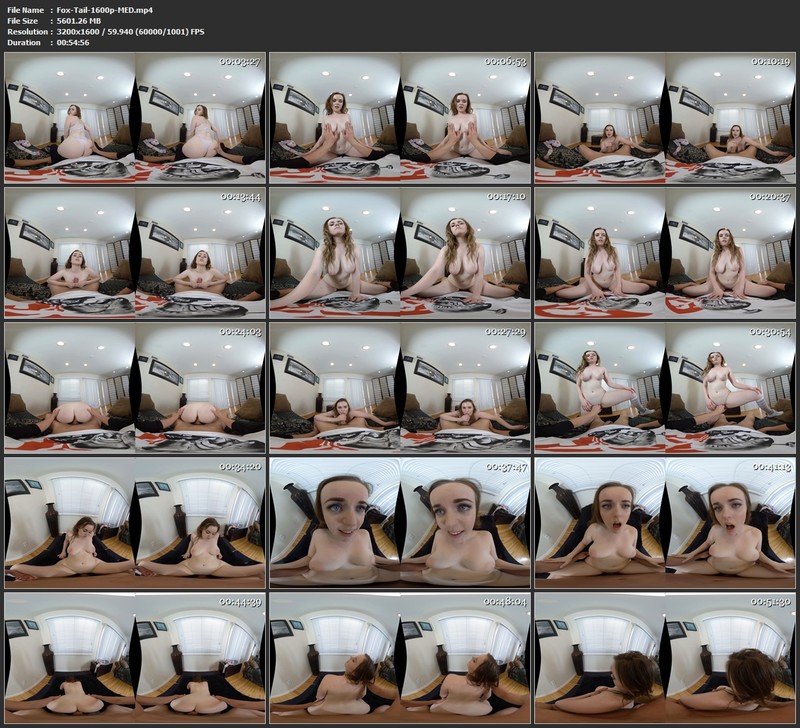The image size is (800, 728).
Task: Open the frame at 00:20:37
Action: click(x=665, y=252)
